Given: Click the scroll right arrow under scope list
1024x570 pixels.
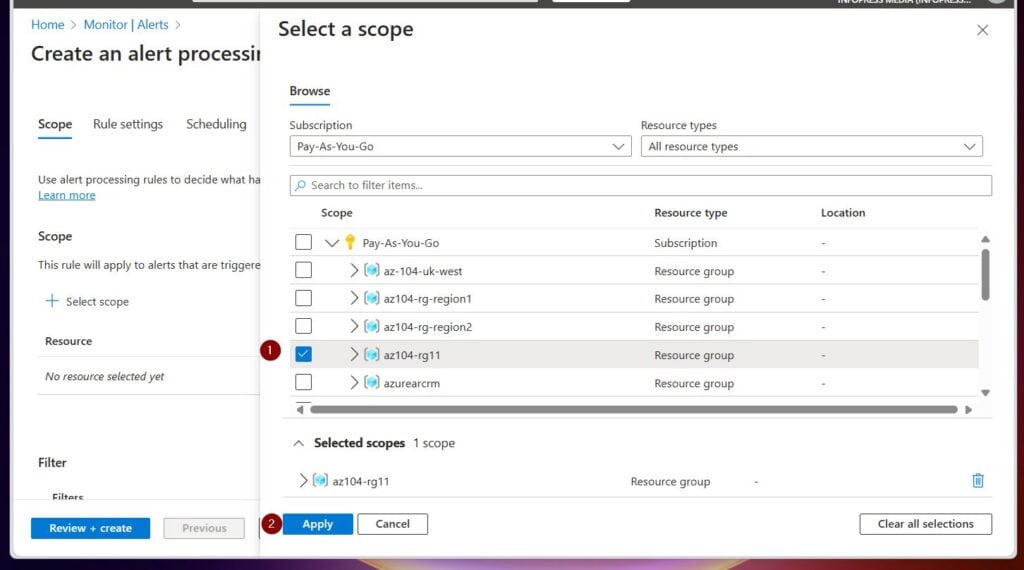Looking at the screenshot, I should click(968, 409).
